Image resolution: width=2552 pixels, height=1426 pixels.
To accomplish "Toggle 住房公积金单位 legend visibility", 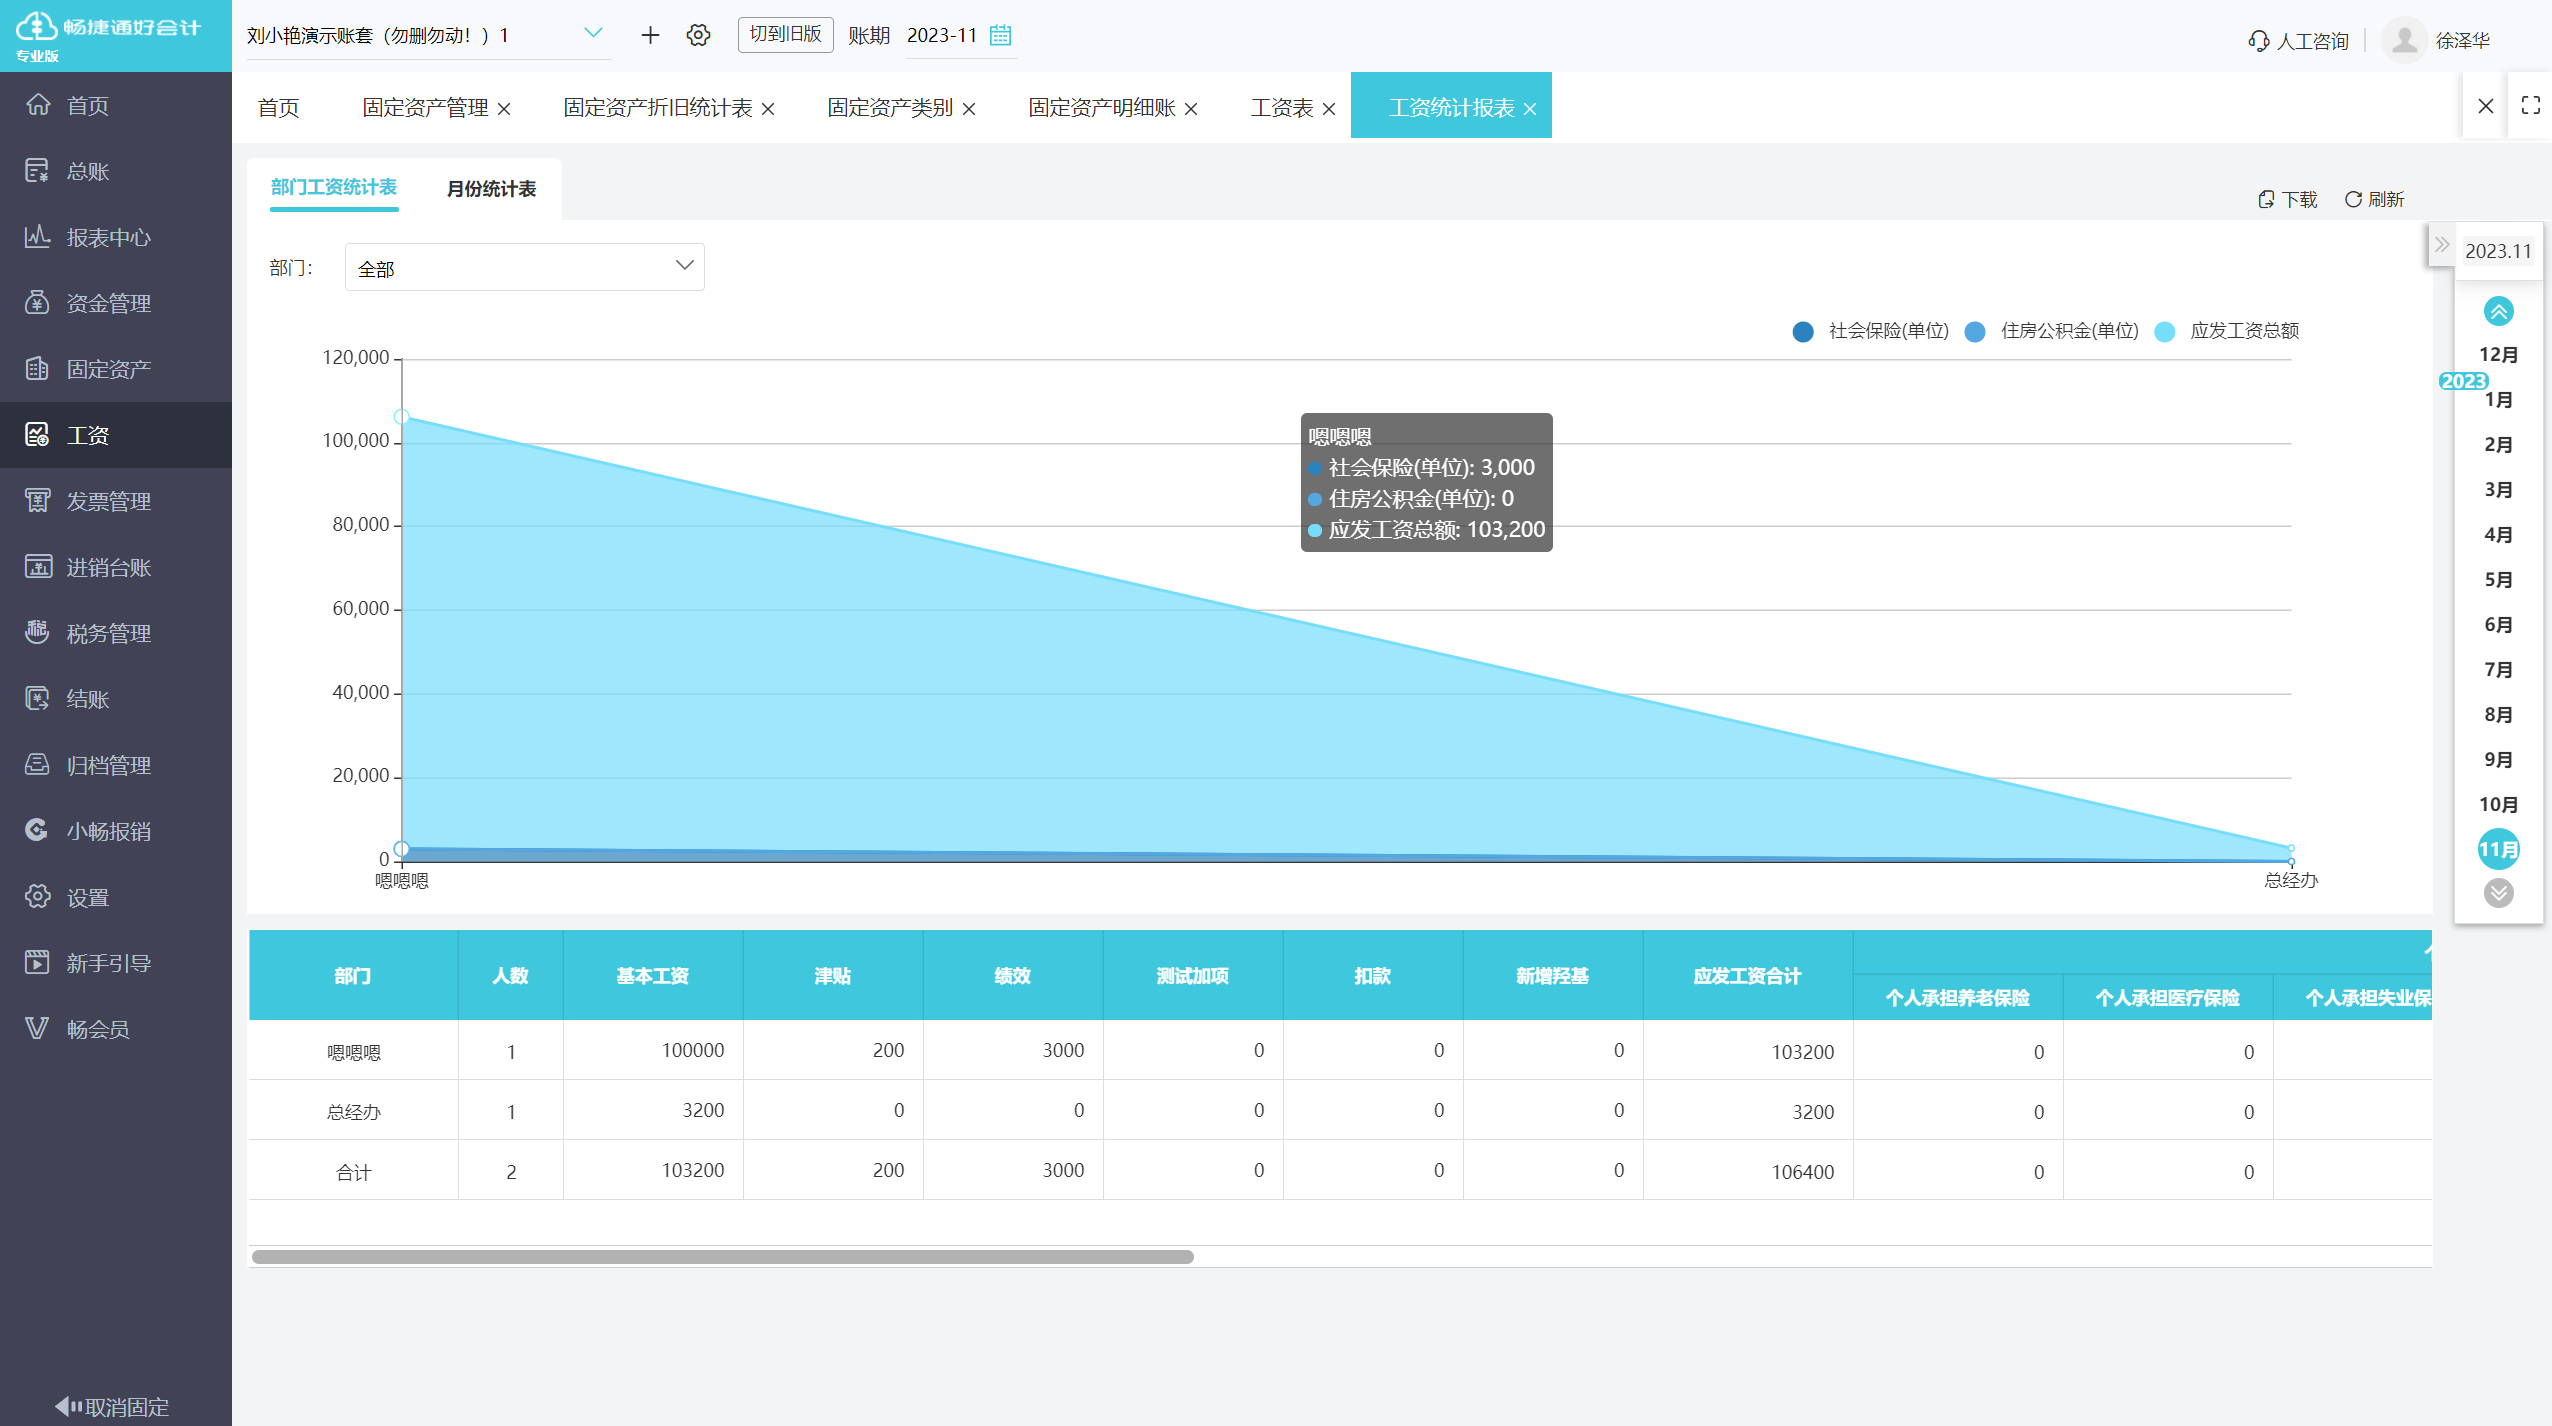I will [x=2063, y=329].
